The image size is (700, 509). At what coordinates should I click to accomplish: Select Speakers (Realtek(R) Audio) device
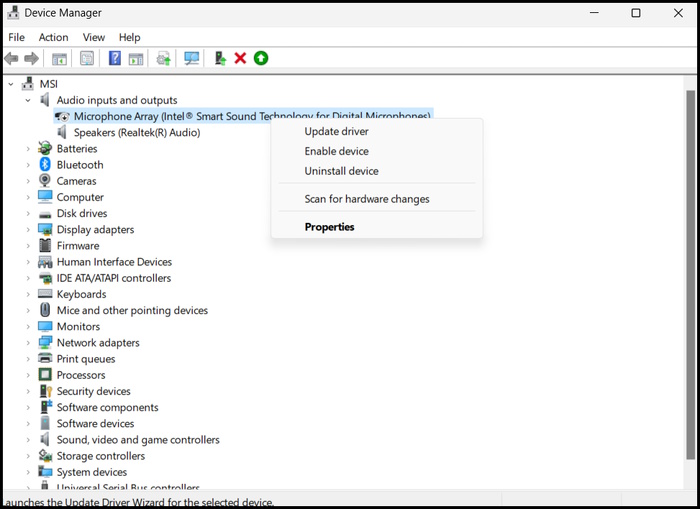click(x=136, y=133)
